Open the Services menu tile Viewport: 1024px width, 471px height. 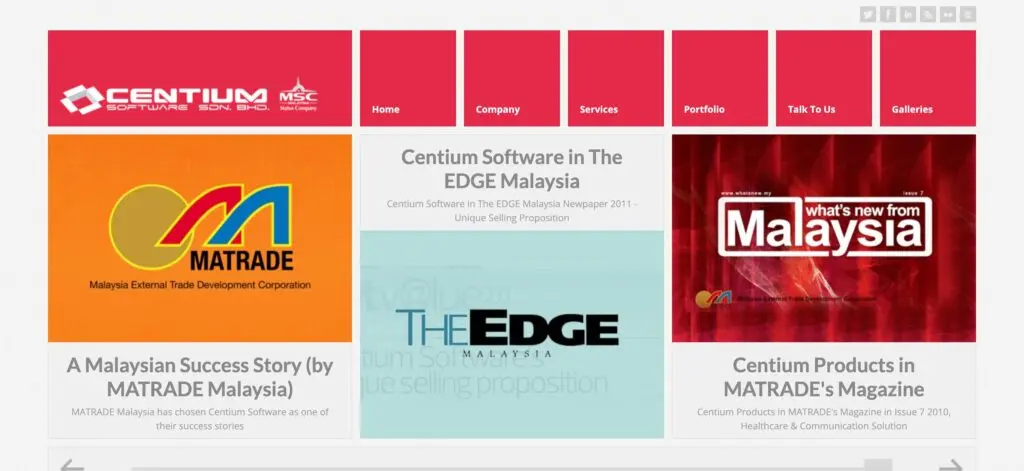click(616, 78)
